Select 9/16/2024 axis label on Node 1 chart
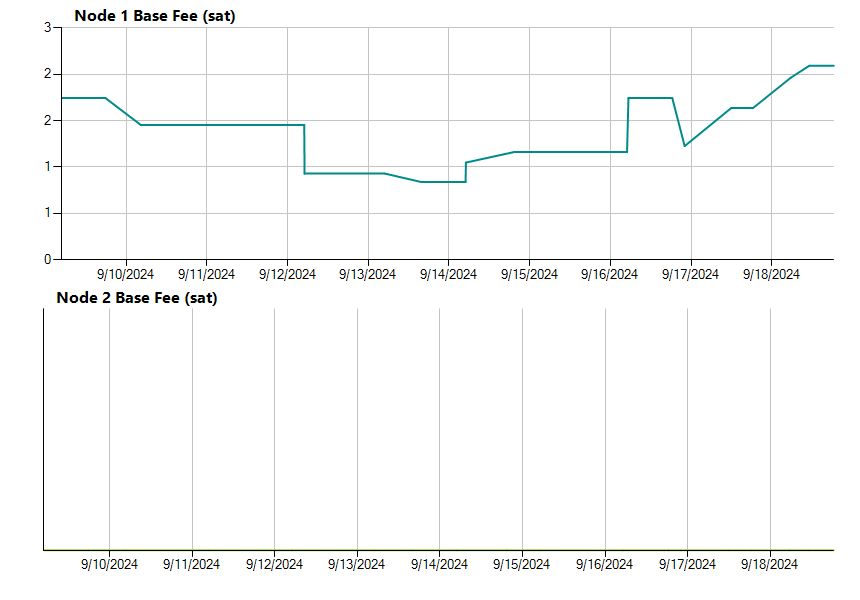Screen dimensions: 860x600 point(609,274)
